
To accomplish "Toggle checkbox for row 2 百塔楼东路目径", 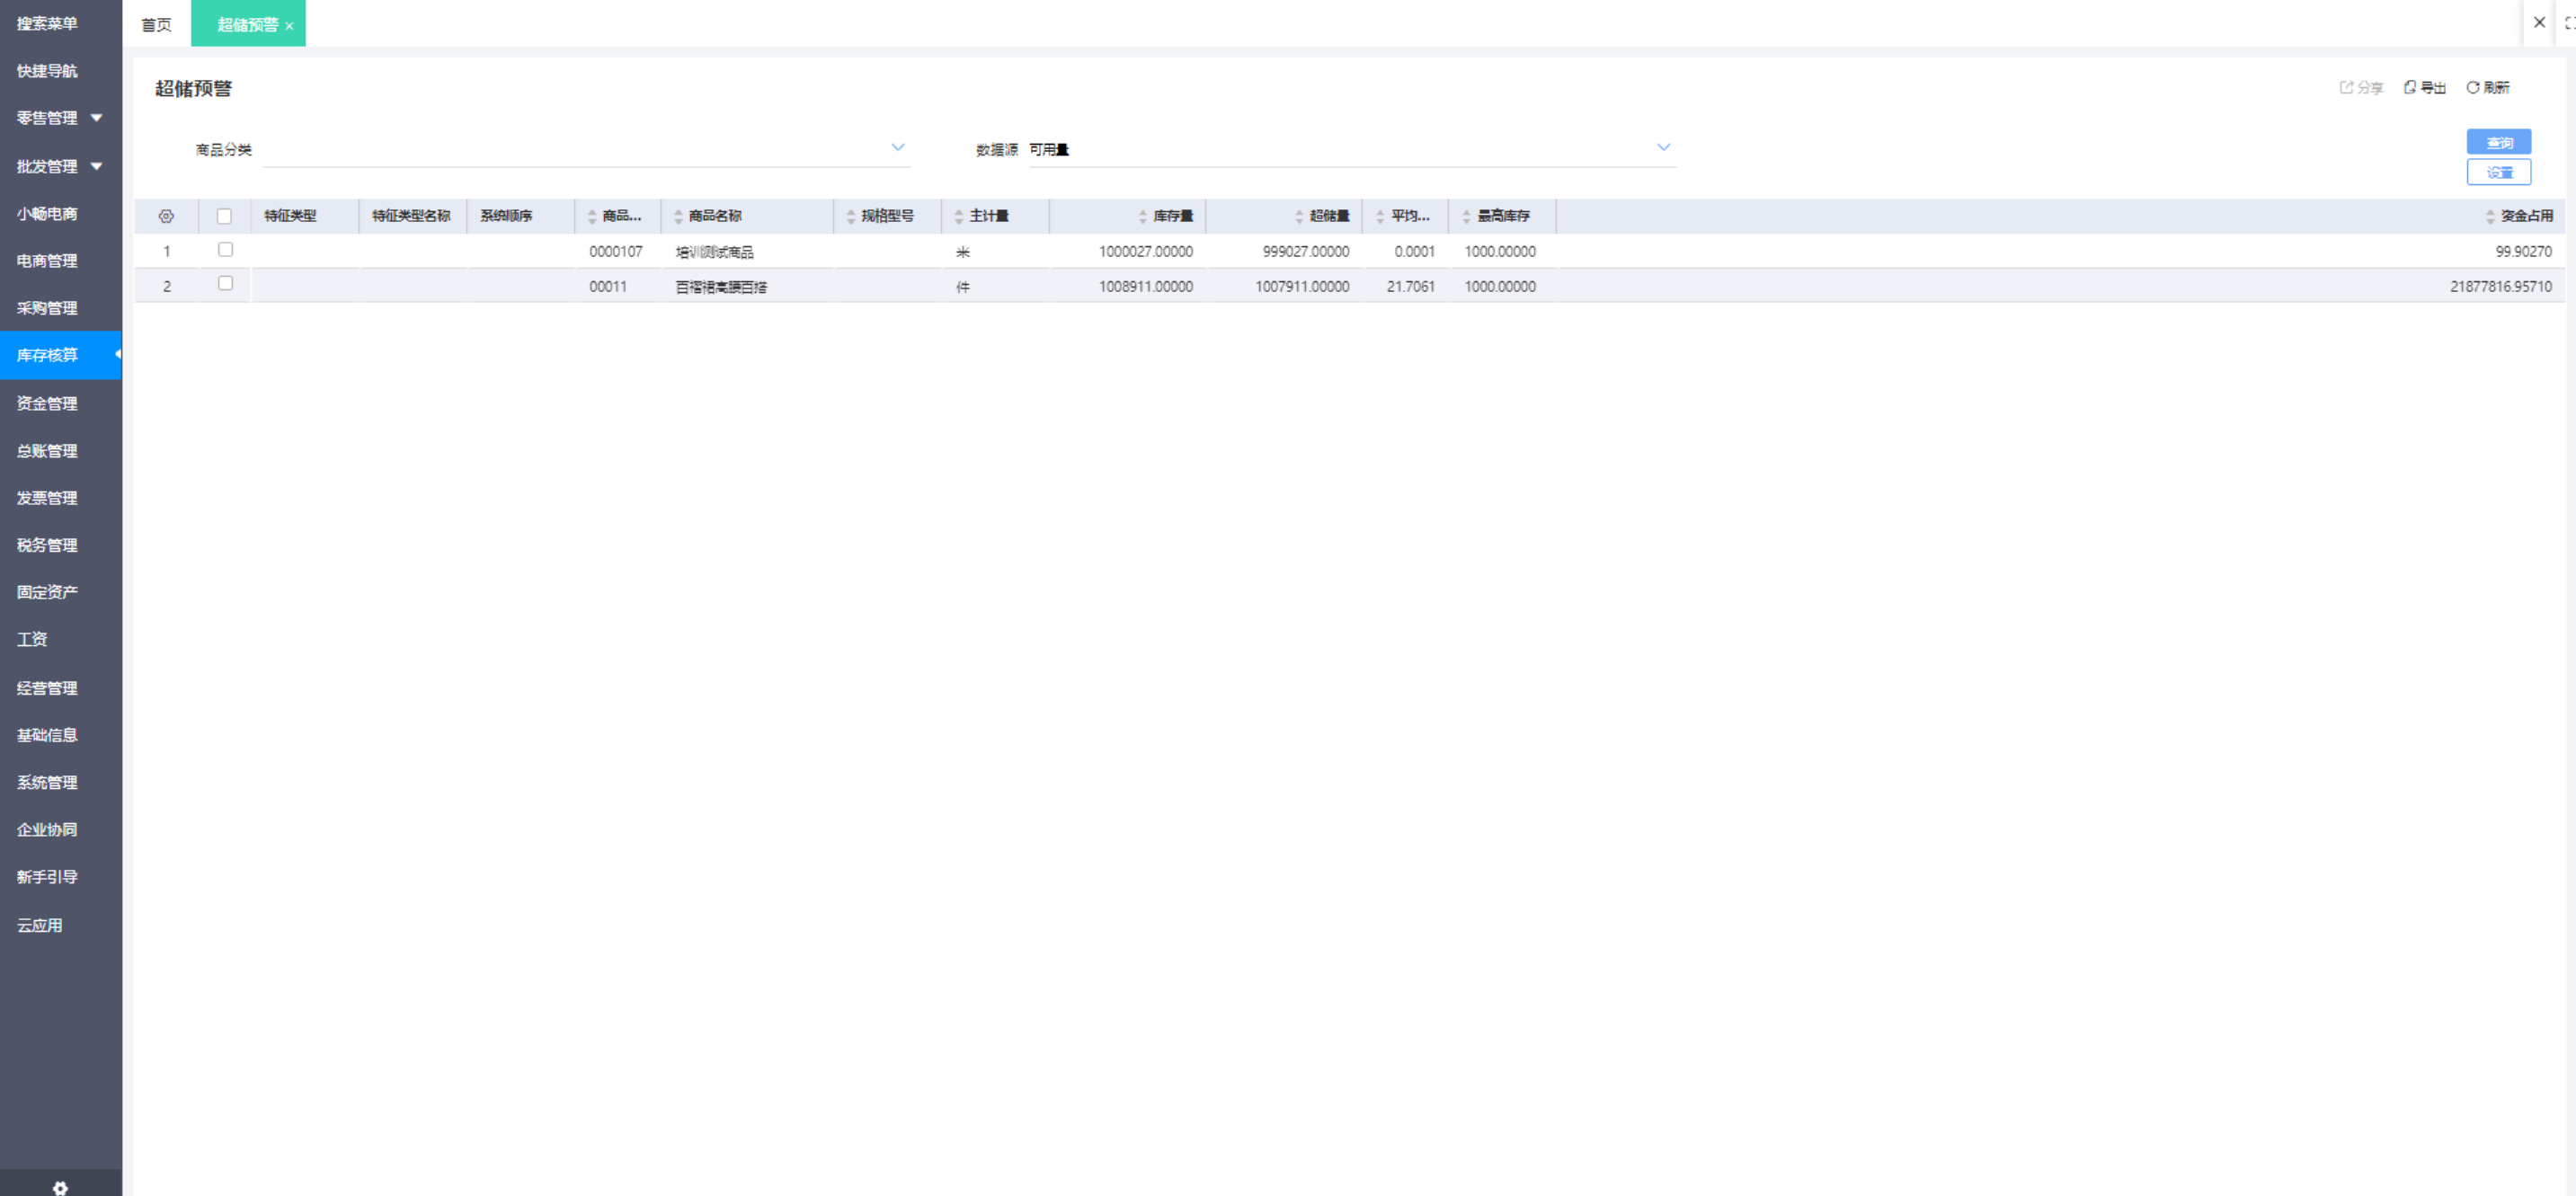I will 227,284.
